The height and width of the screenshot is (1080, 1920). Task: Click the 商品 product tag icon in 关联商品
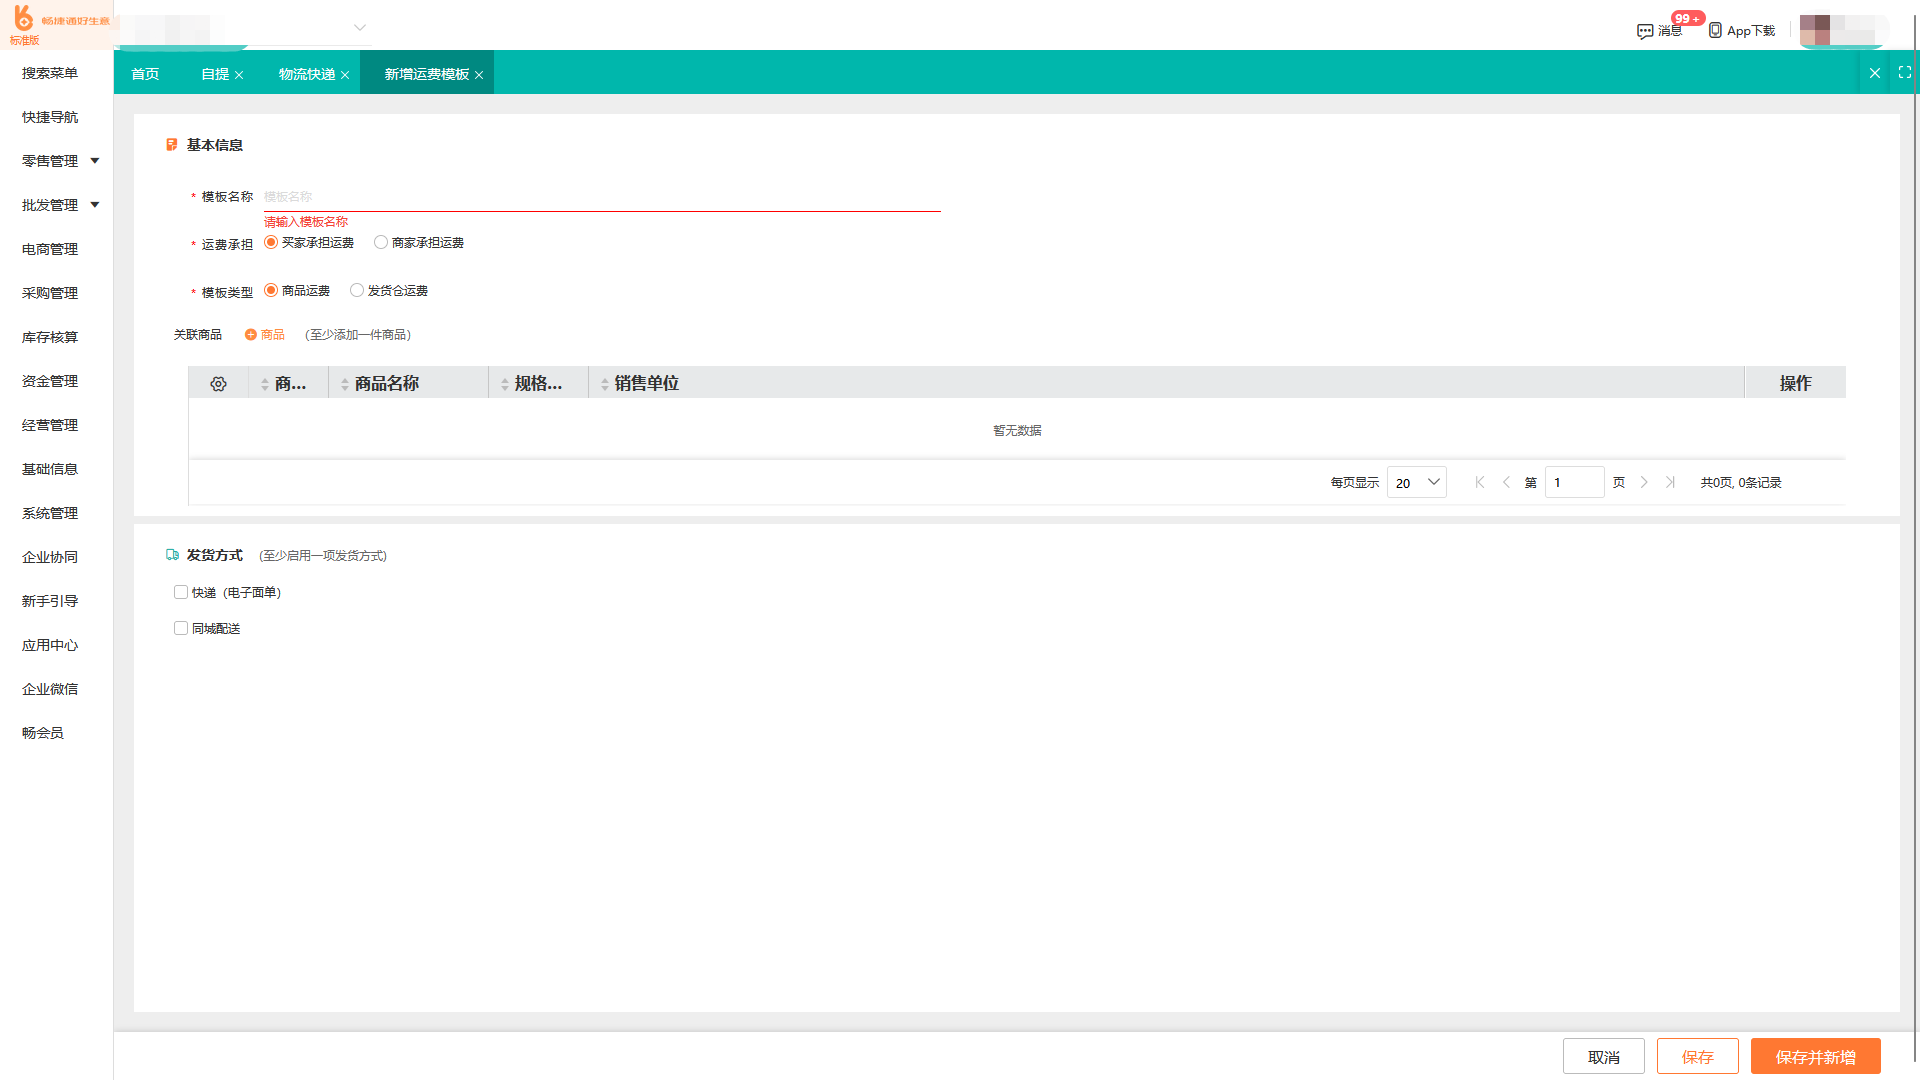(x=265, y=334)
